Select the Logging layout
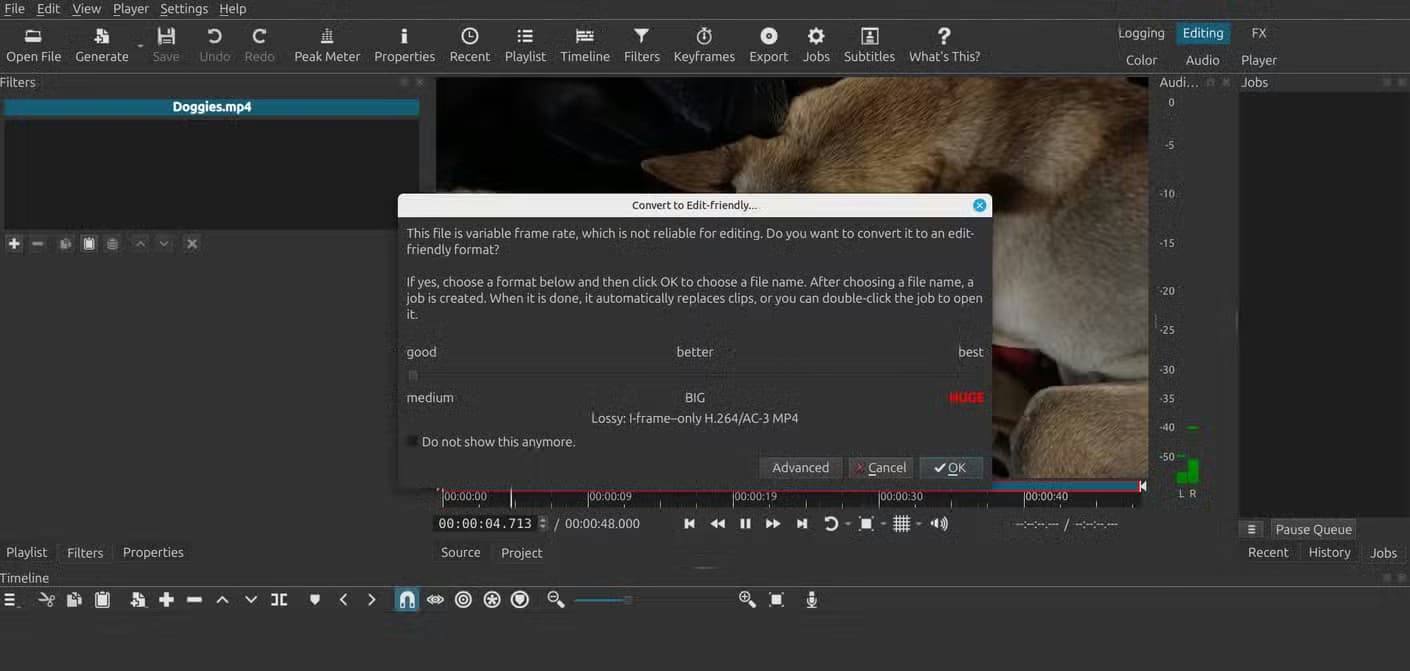Viewport: 1410px width, 671px height. [x=1141, y=33]
